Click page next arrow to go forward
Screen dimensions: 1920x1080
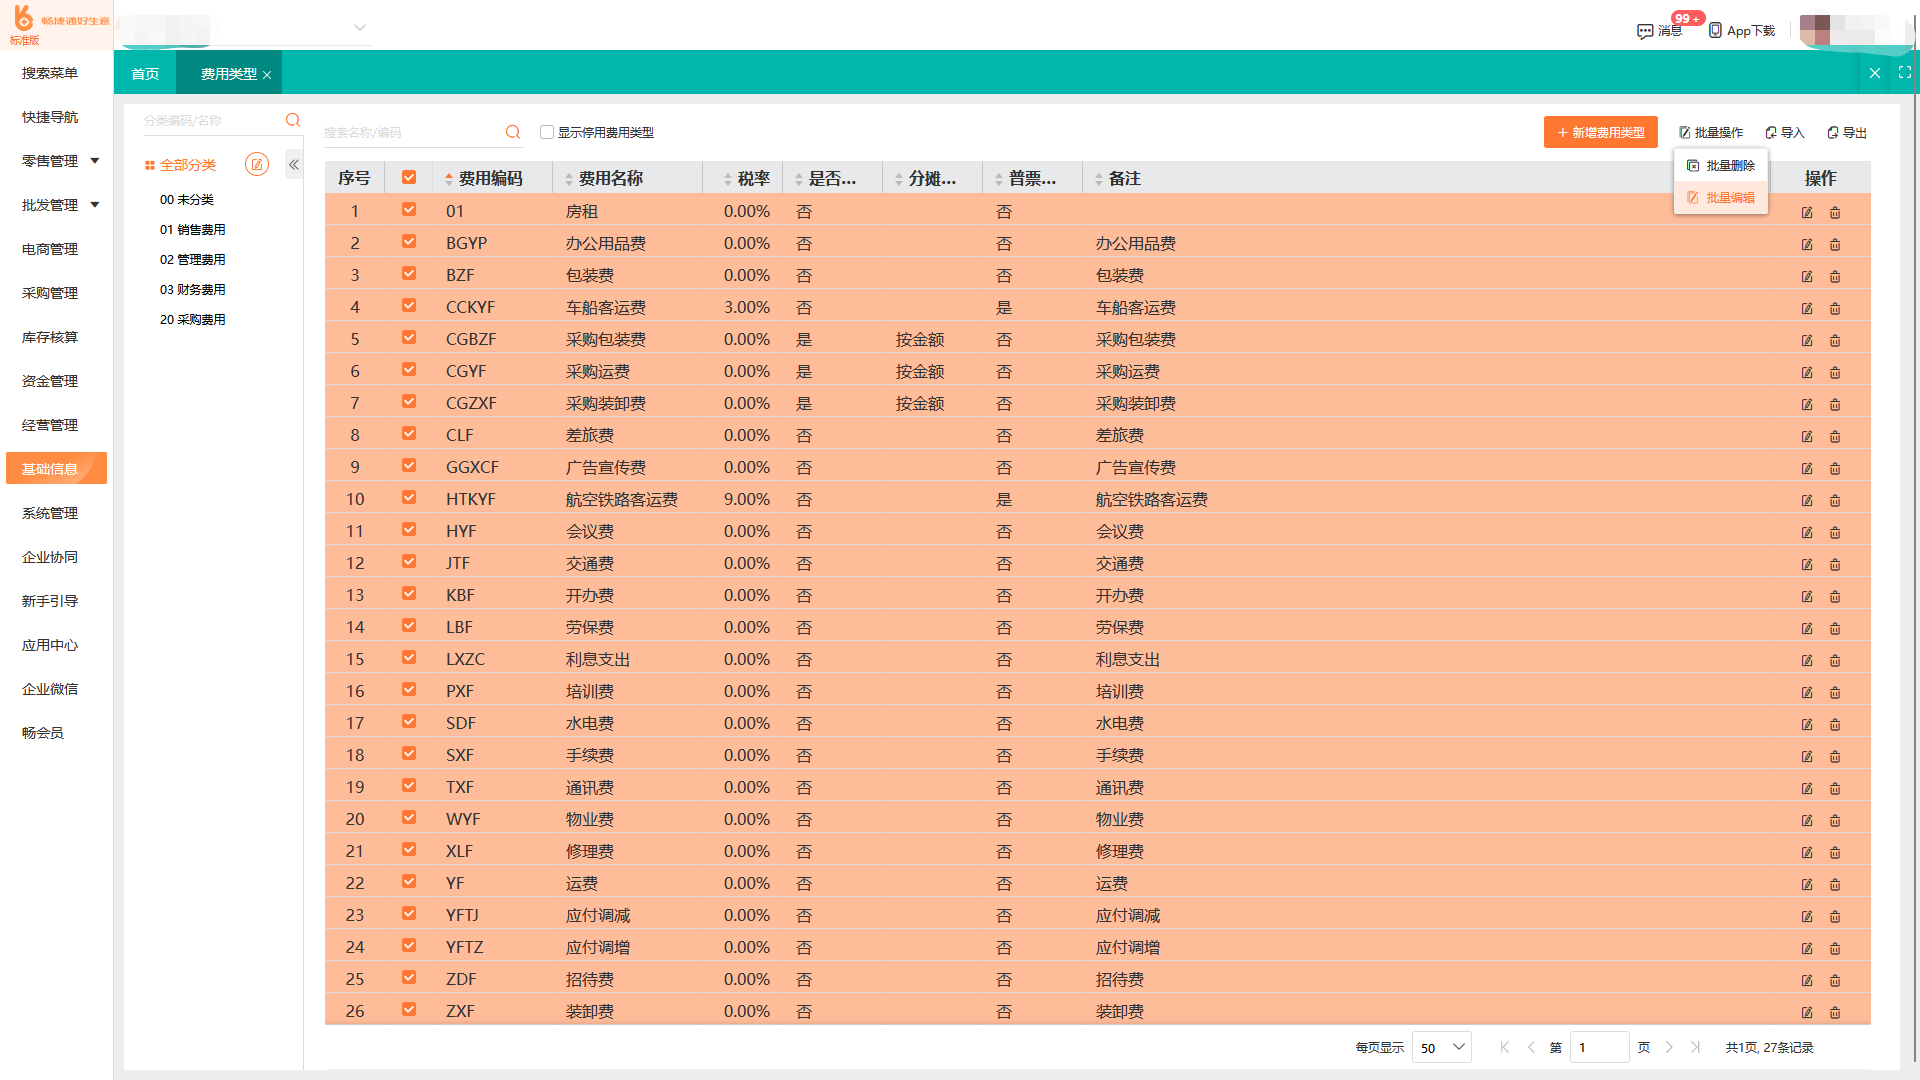pos(1664,1048)
